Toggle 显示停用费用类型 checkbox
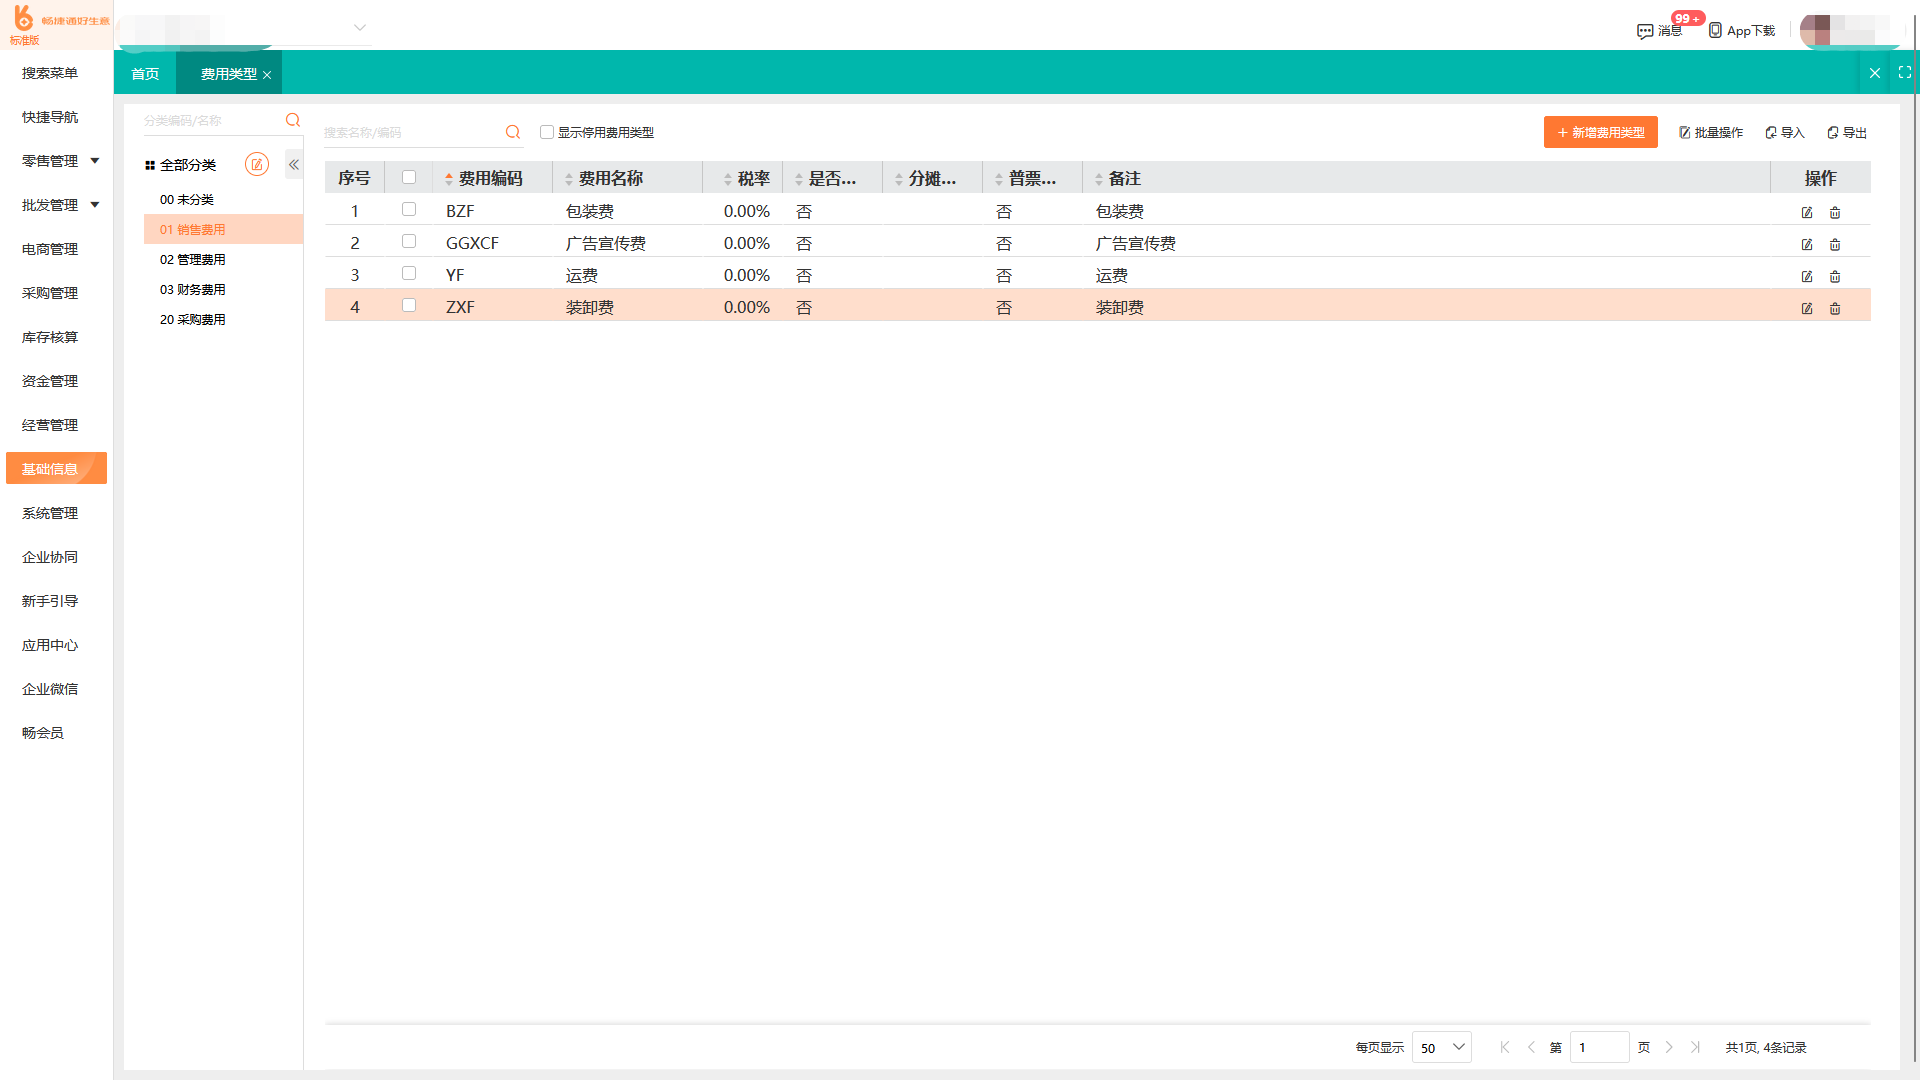Viewport: 1920px width, 1080px height. click(x=546, y=132)
